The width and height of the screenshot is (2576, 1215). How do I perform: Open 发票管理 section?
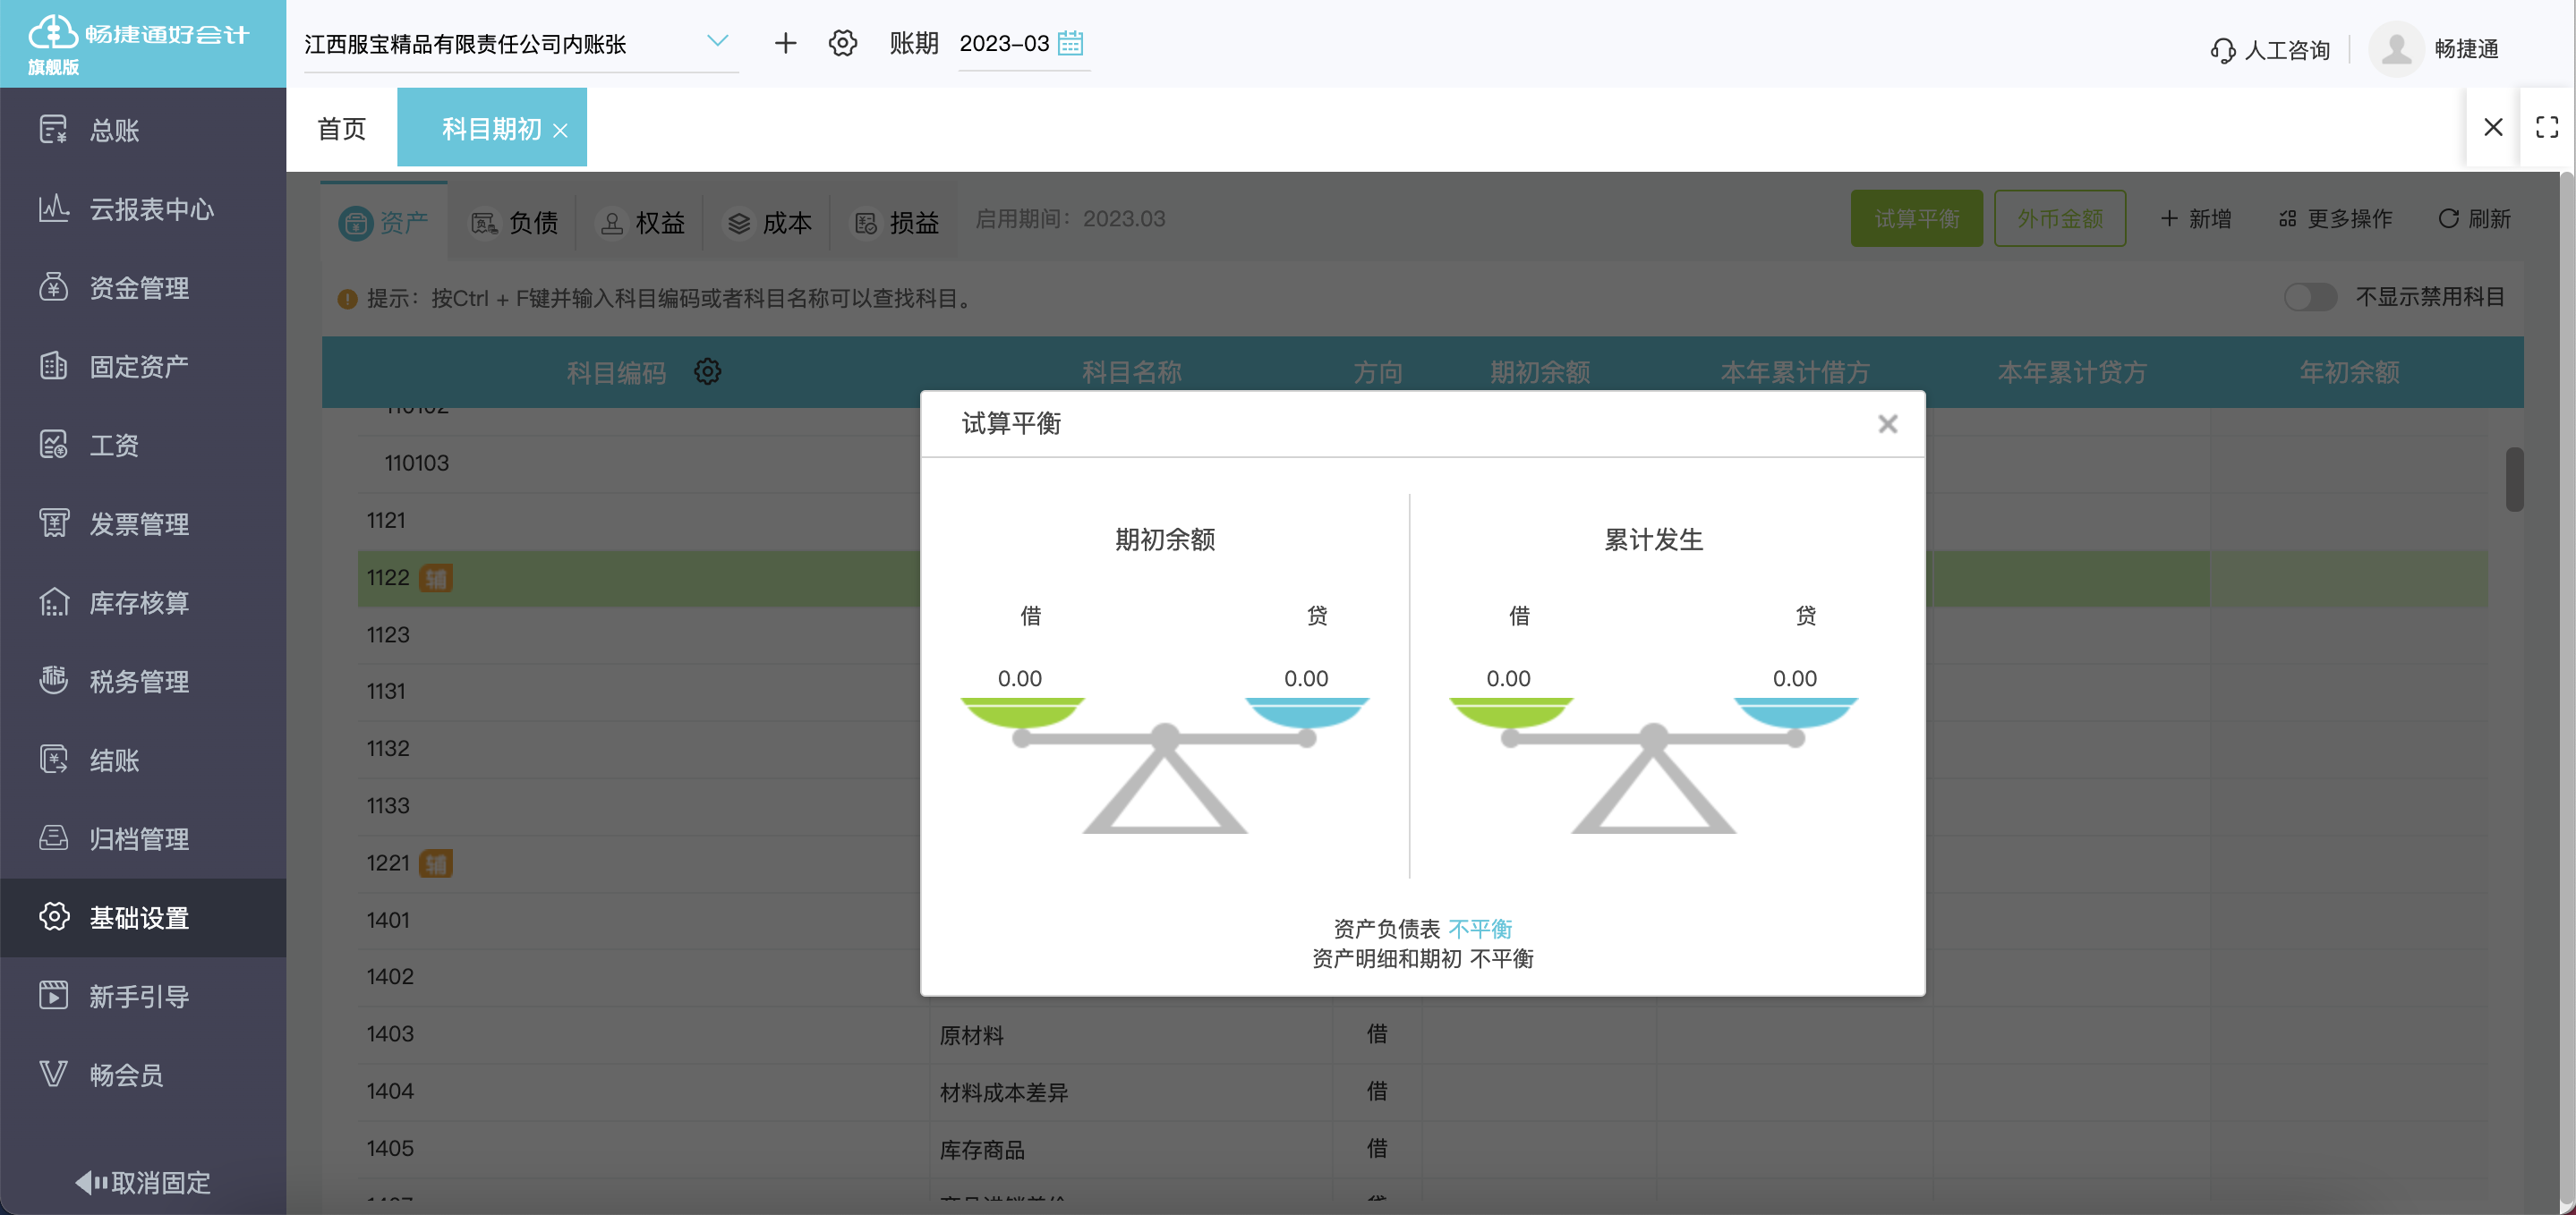[141, 523]
